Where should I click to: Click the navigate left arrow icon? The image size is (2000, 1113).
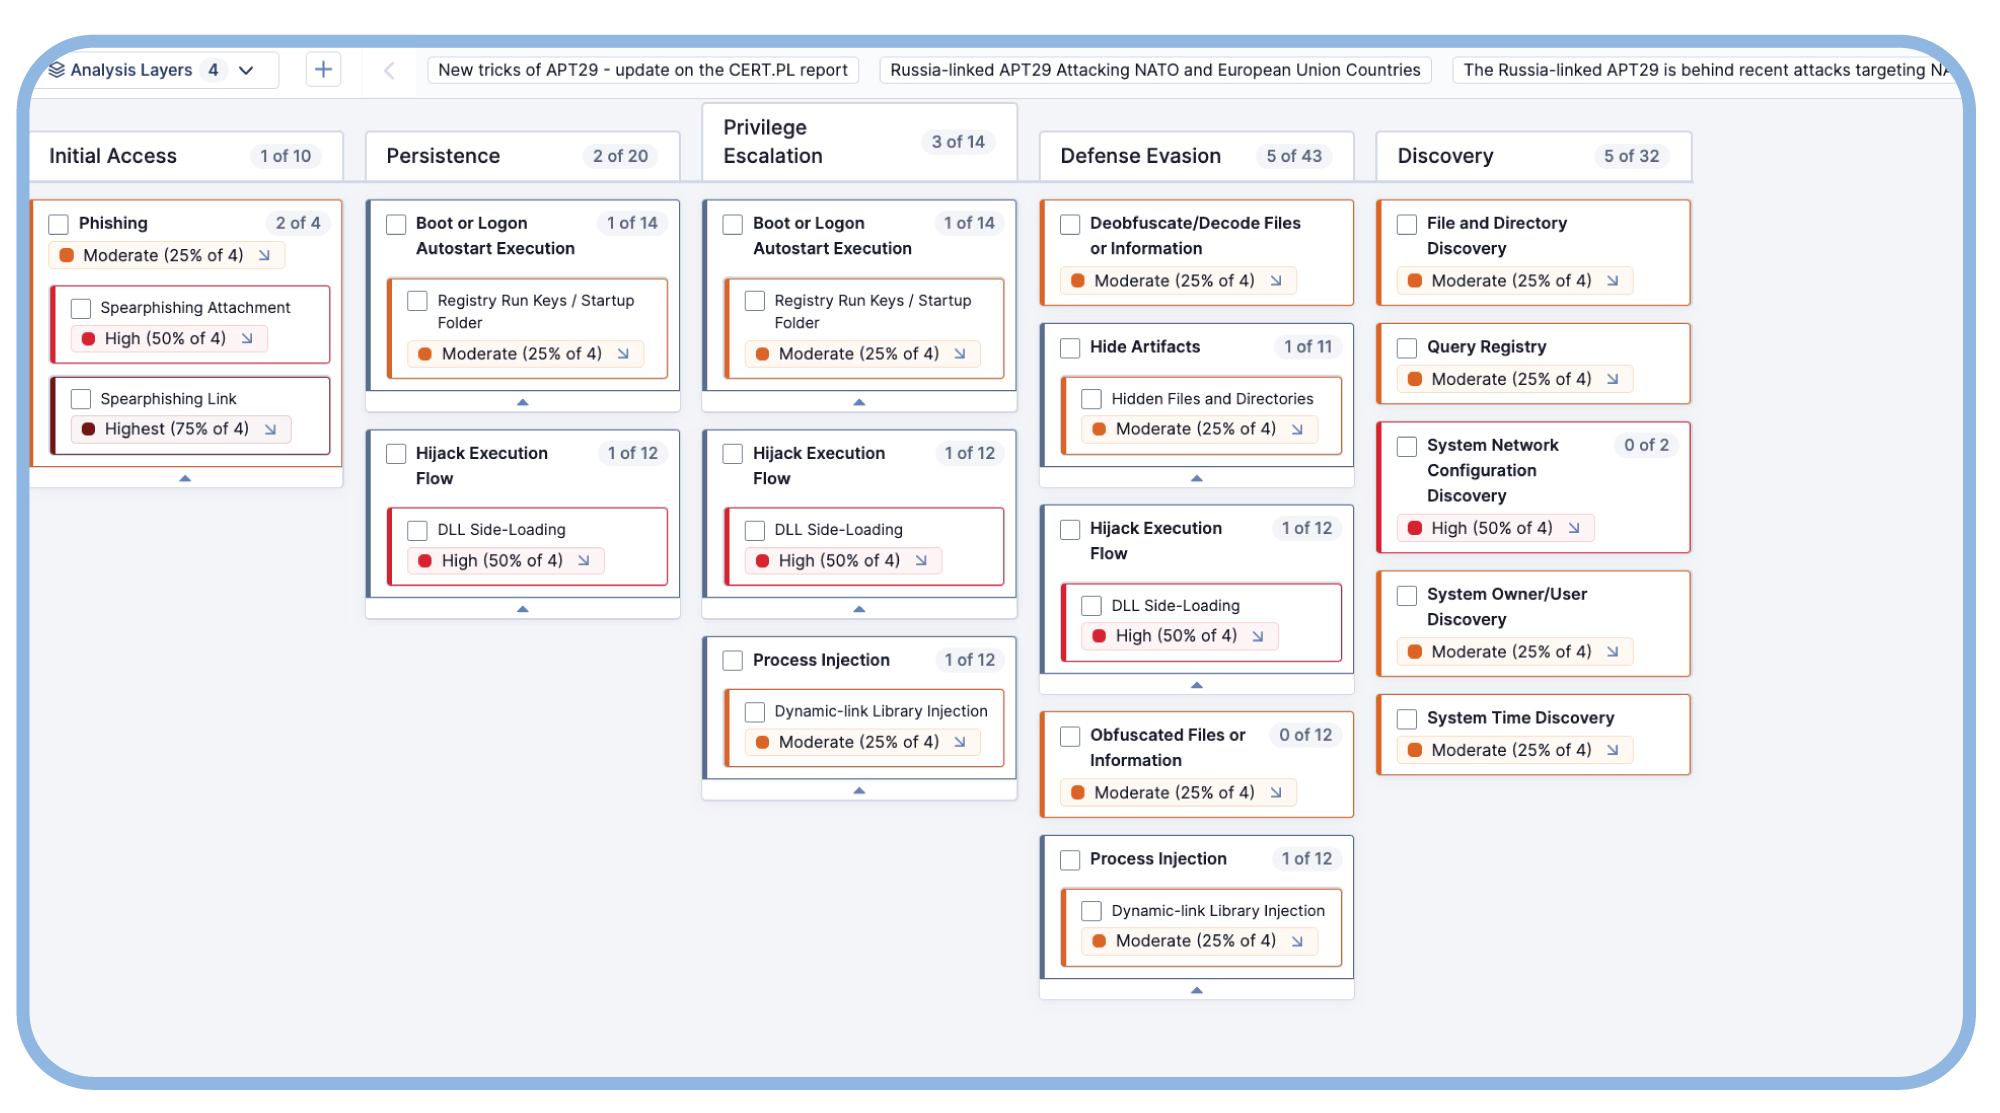pos(389,70)
